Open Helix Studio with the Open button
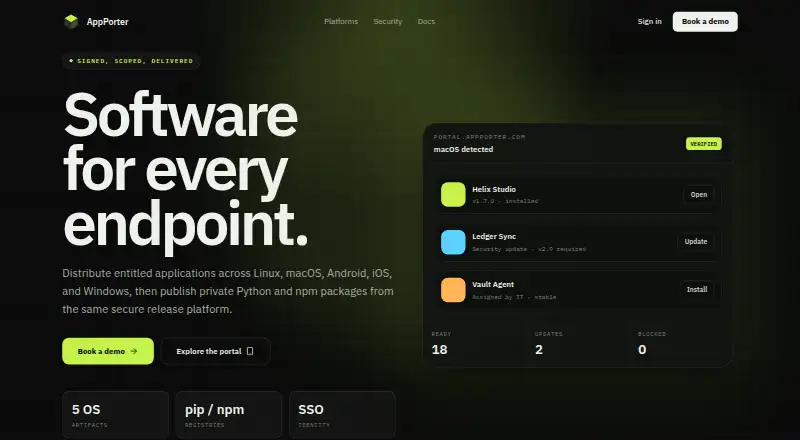 (698, 194)
